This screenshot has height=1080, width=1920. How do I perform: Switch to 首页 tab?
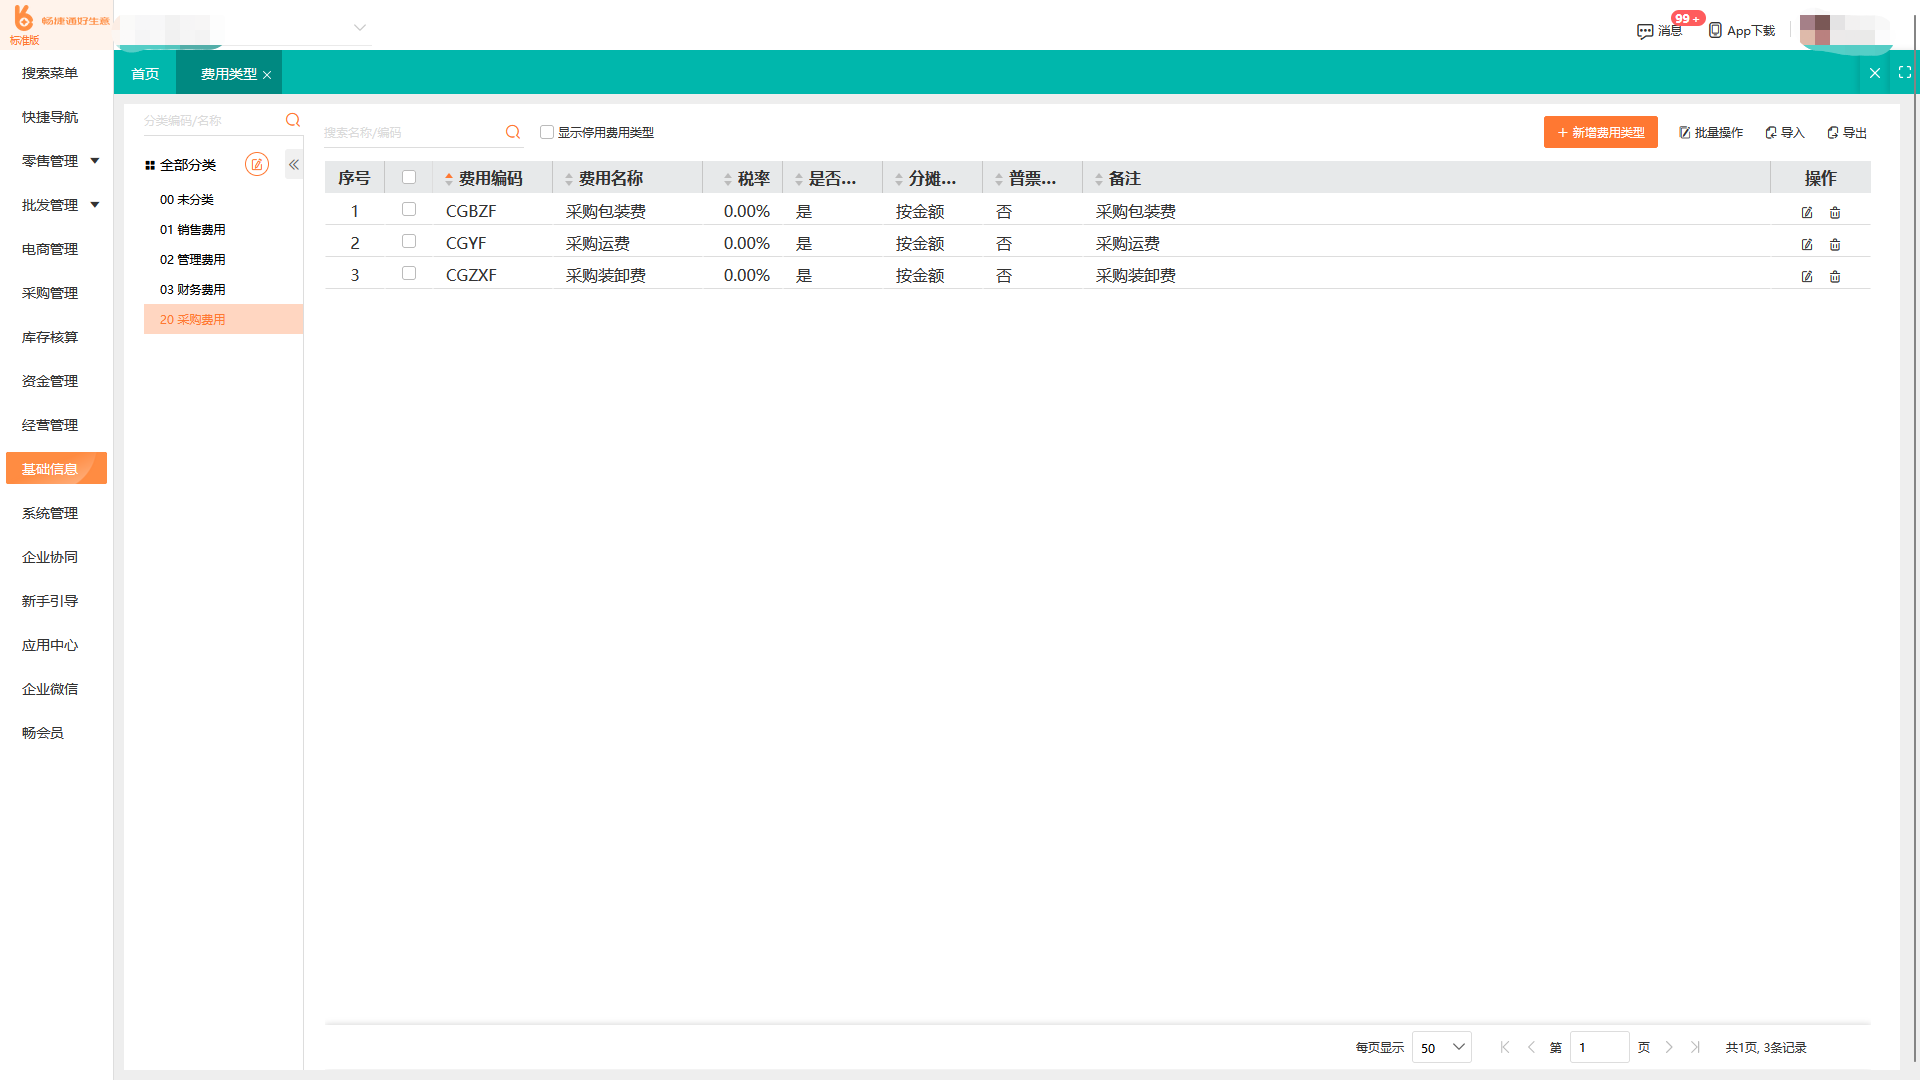pos(146,73)
